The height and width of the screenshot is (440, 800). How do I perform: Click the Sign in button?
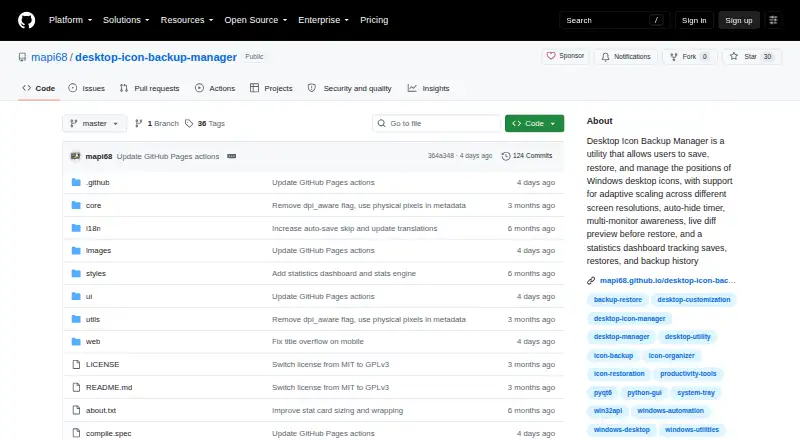tap(694, 20)
